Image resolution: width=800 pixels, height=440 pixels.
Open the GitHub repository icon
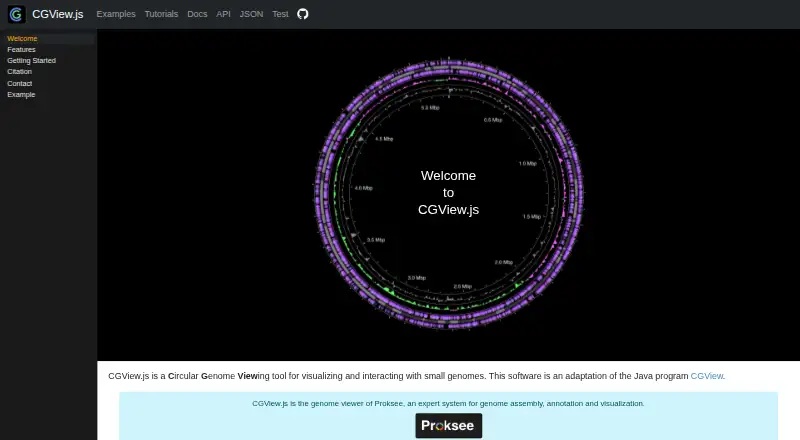coord(303,14)
